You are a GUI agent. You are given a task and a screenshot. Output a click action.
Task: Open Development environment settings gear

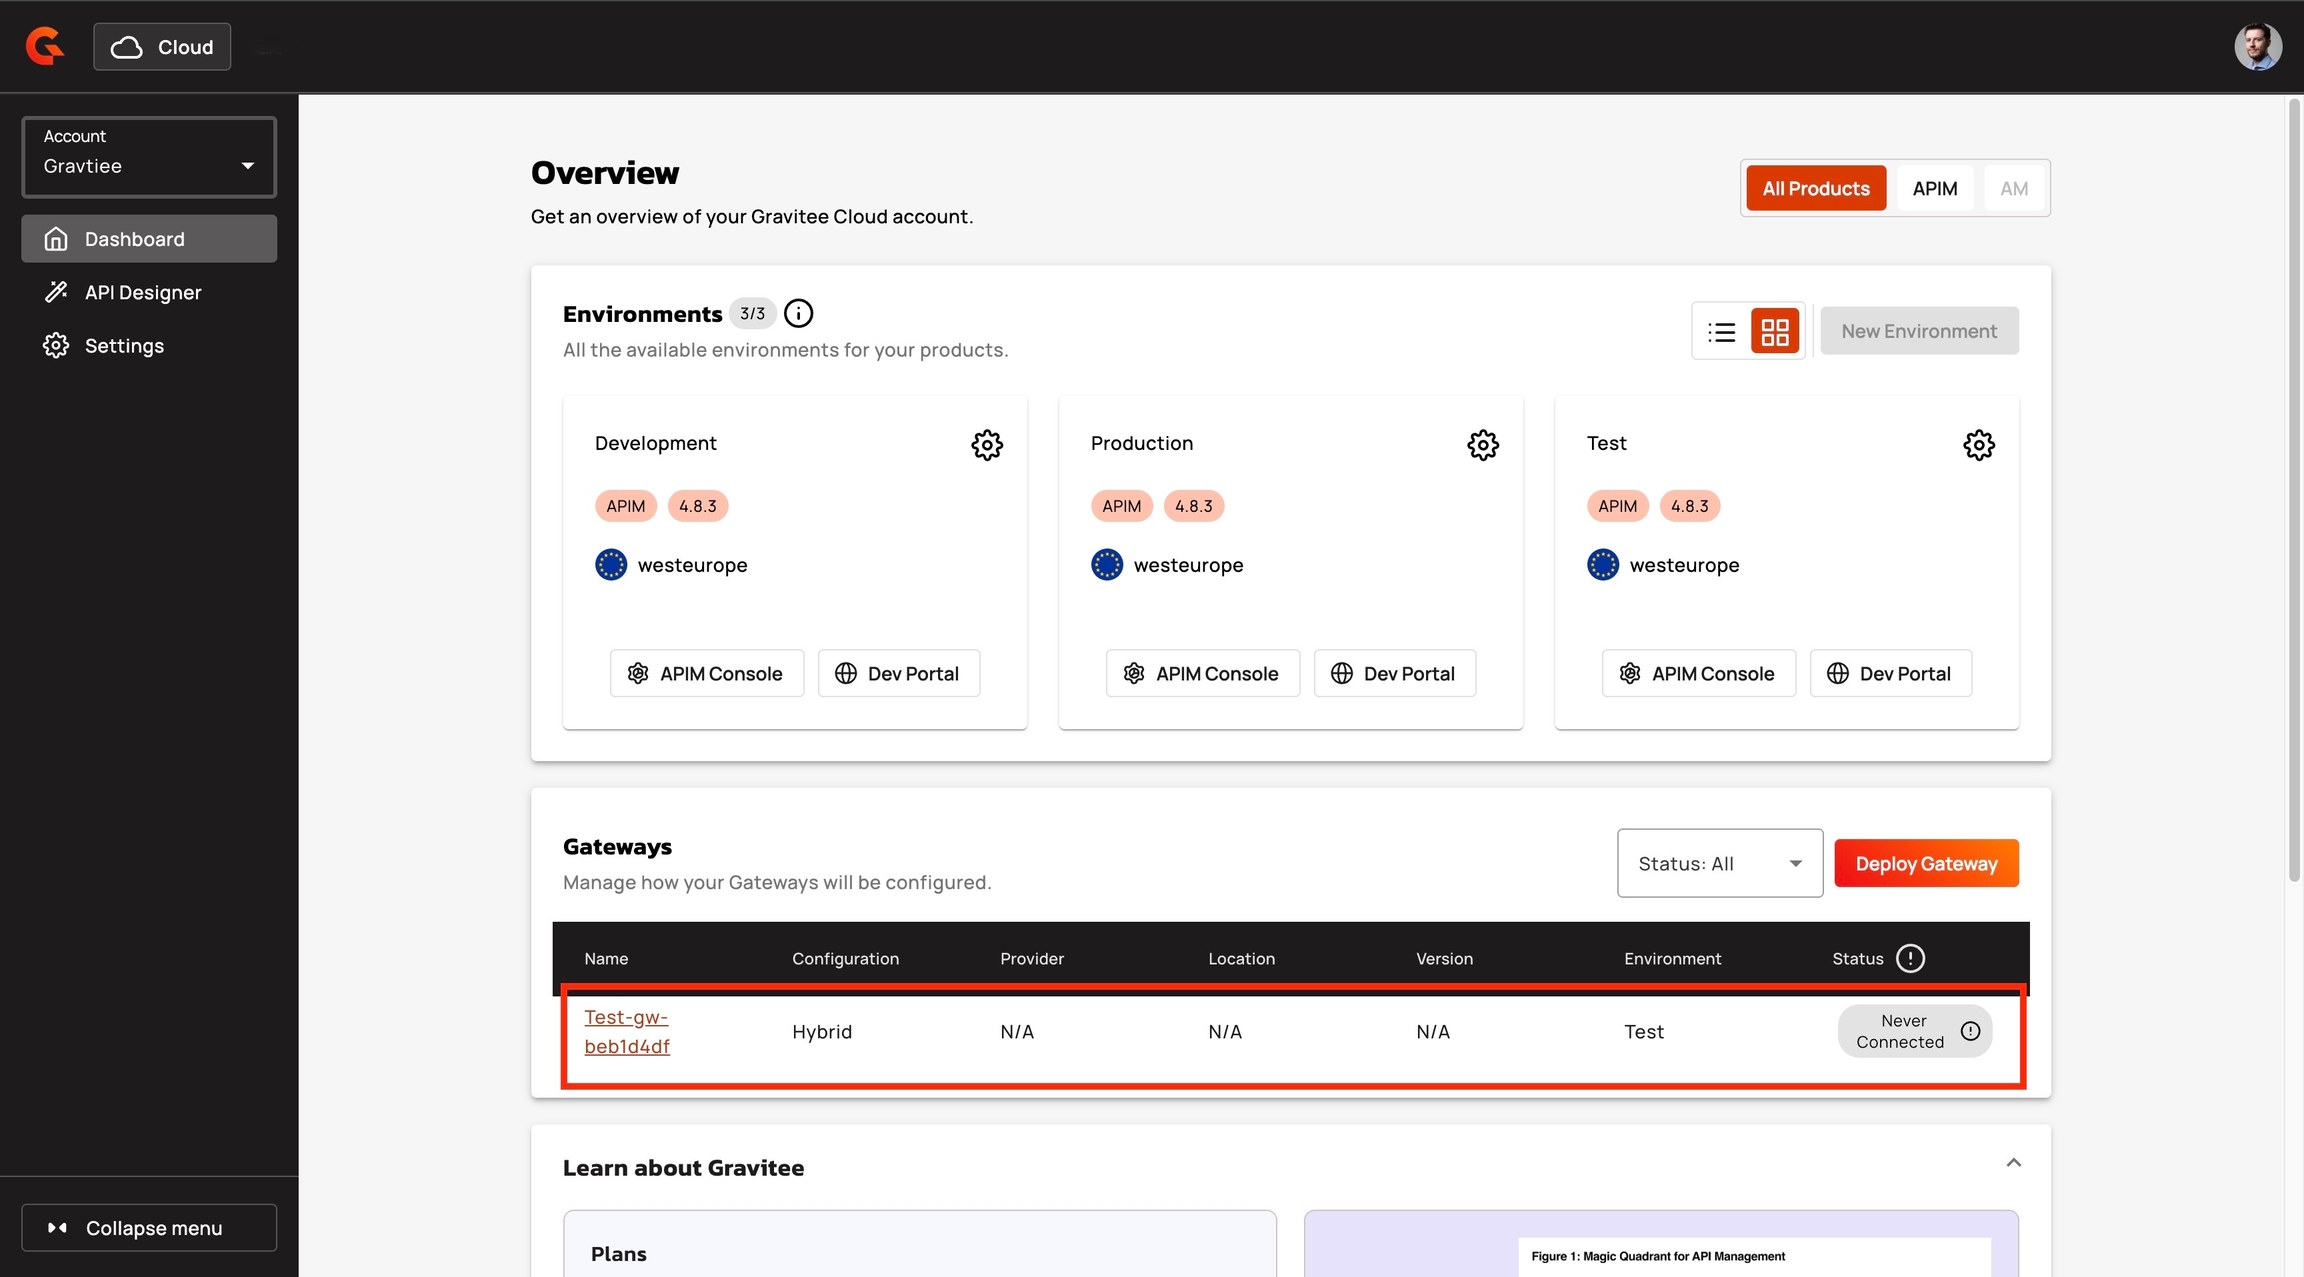tap(986, 445)
